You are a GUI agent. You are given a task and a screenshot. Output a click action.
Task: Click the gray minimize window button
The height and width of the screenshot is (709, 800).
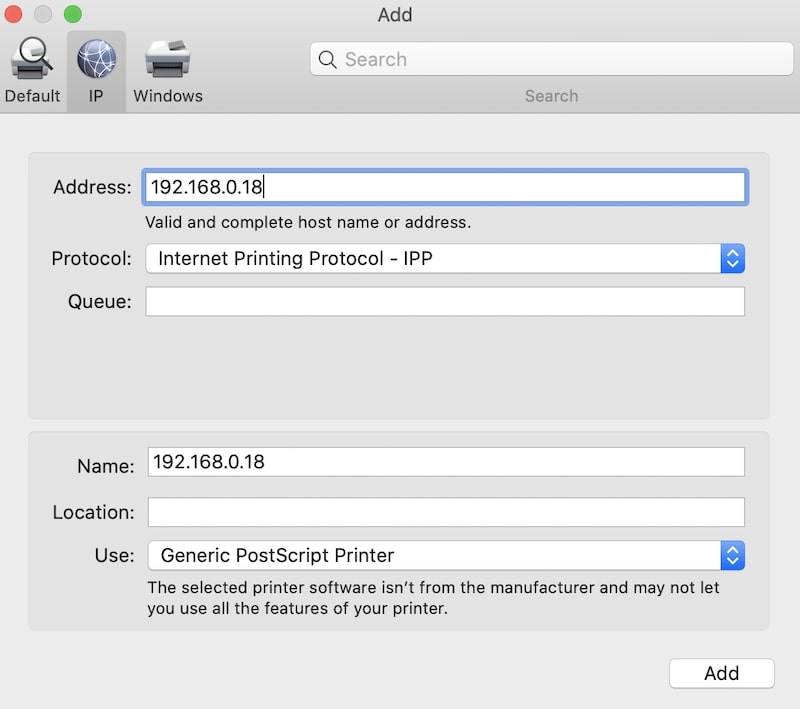click(x=43, y=14)
